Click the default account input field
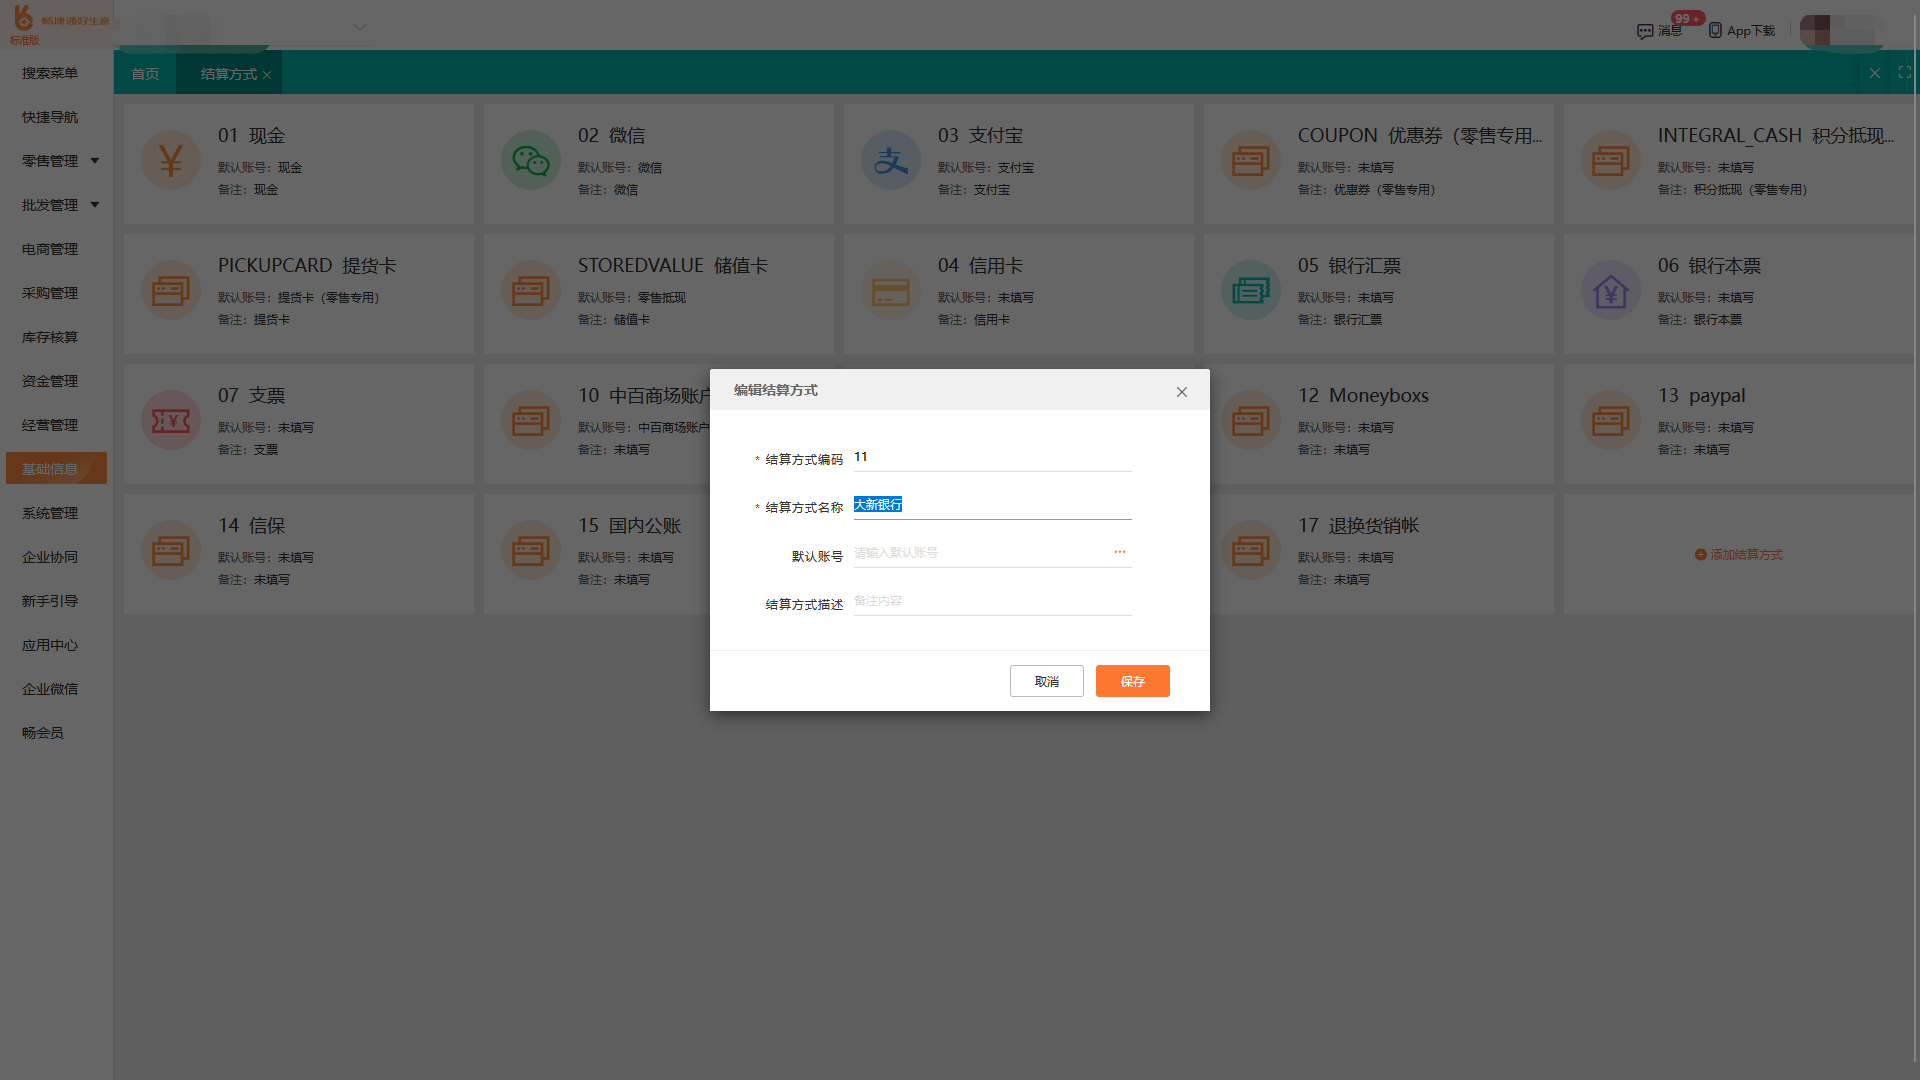The width and height of the screenshot is (1920, 1080). click(x=982, y=553)
